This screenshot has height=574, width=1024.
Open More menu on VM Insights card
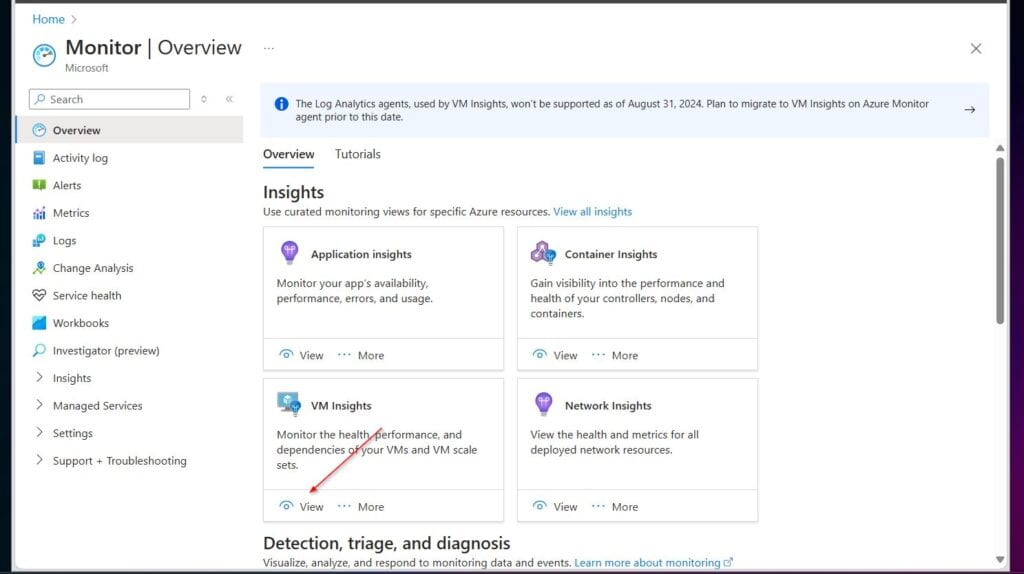coord(360,507)
